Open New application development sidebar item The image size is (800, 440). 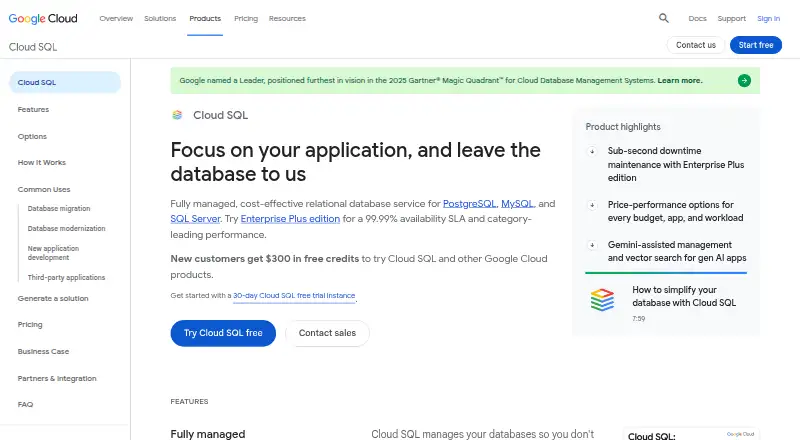coord(53,253)
